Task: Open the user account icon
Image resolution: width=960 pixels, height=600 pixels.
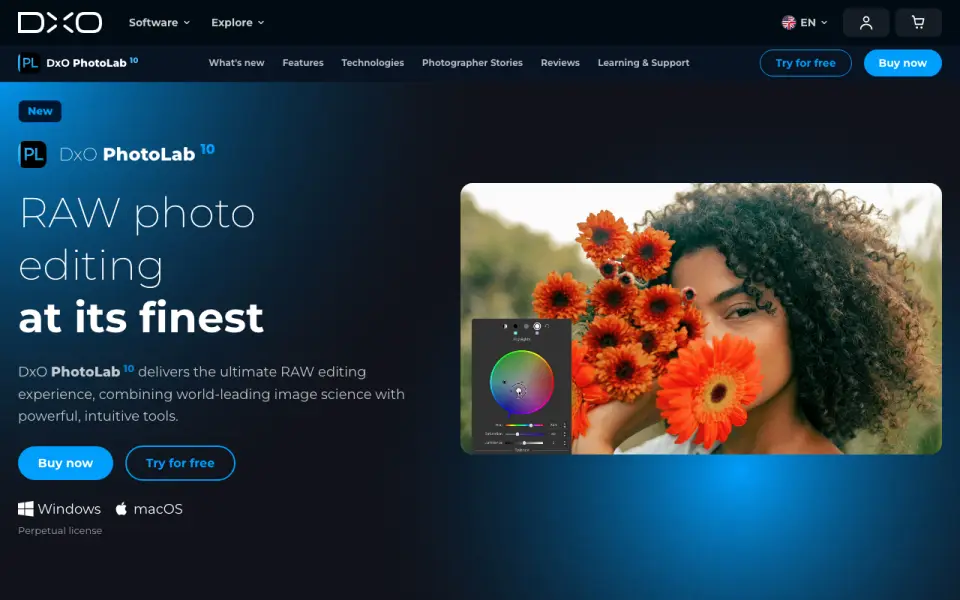Action: click(x=866, y=23)
